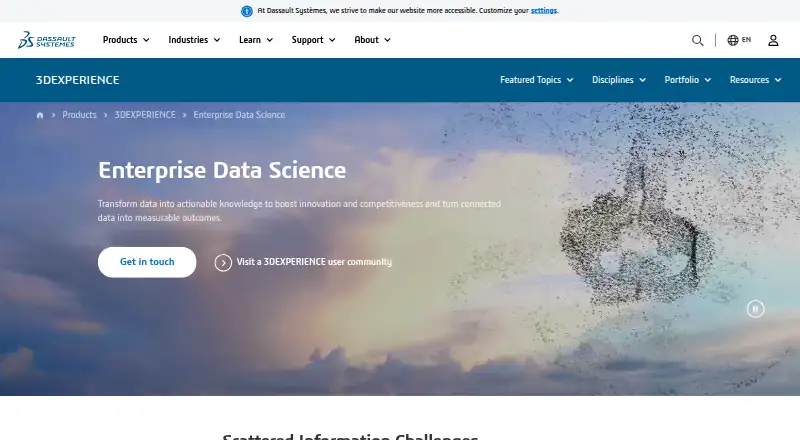This screenshot has width=800, height=440.
Task: Open the Support dropdown menu
Action: (313, 40)
